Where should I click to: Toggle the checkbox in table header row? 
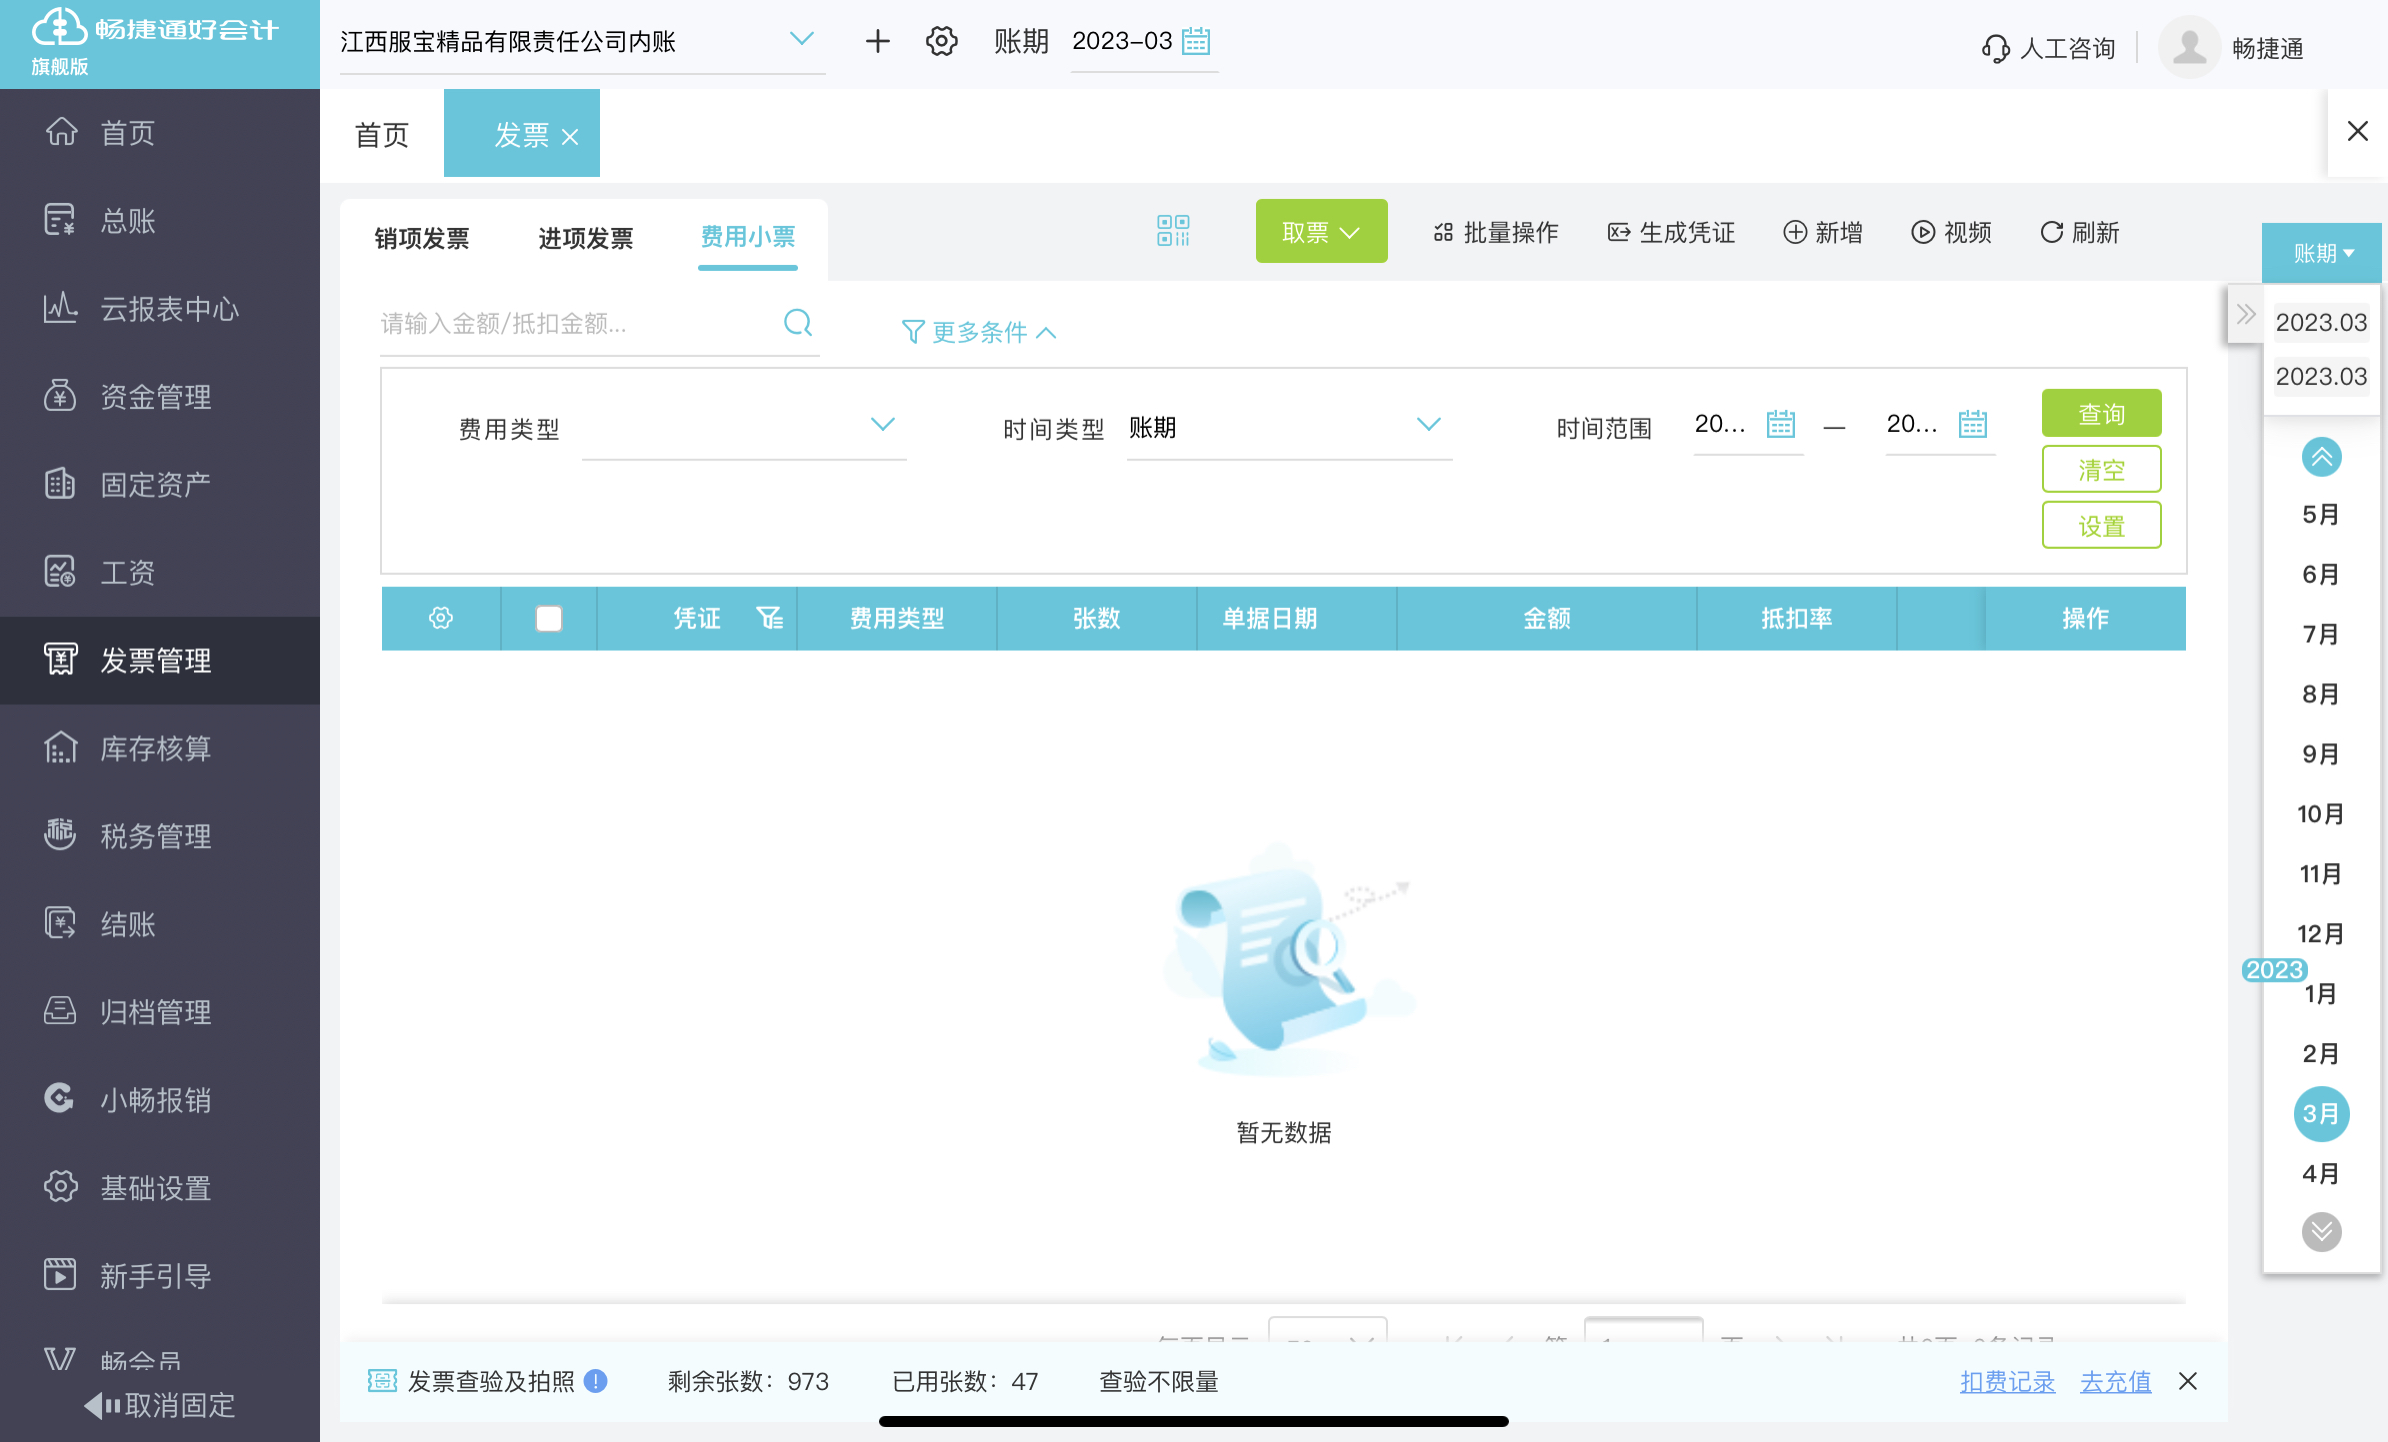click(x=549, y=618)
